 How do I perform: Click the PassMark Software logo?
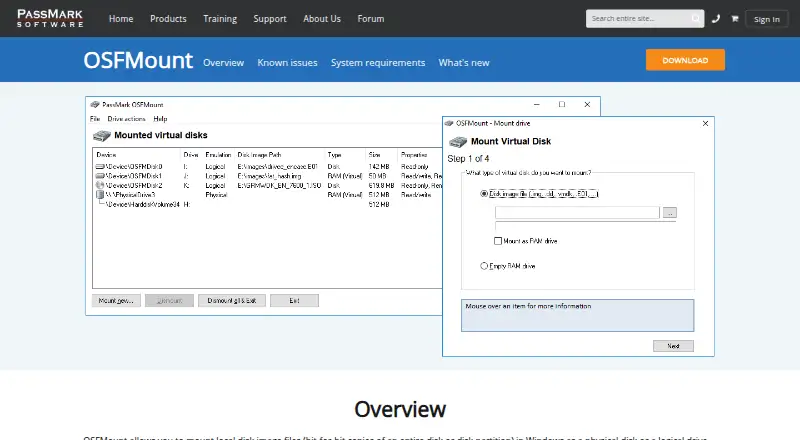[x=50, y=18]
